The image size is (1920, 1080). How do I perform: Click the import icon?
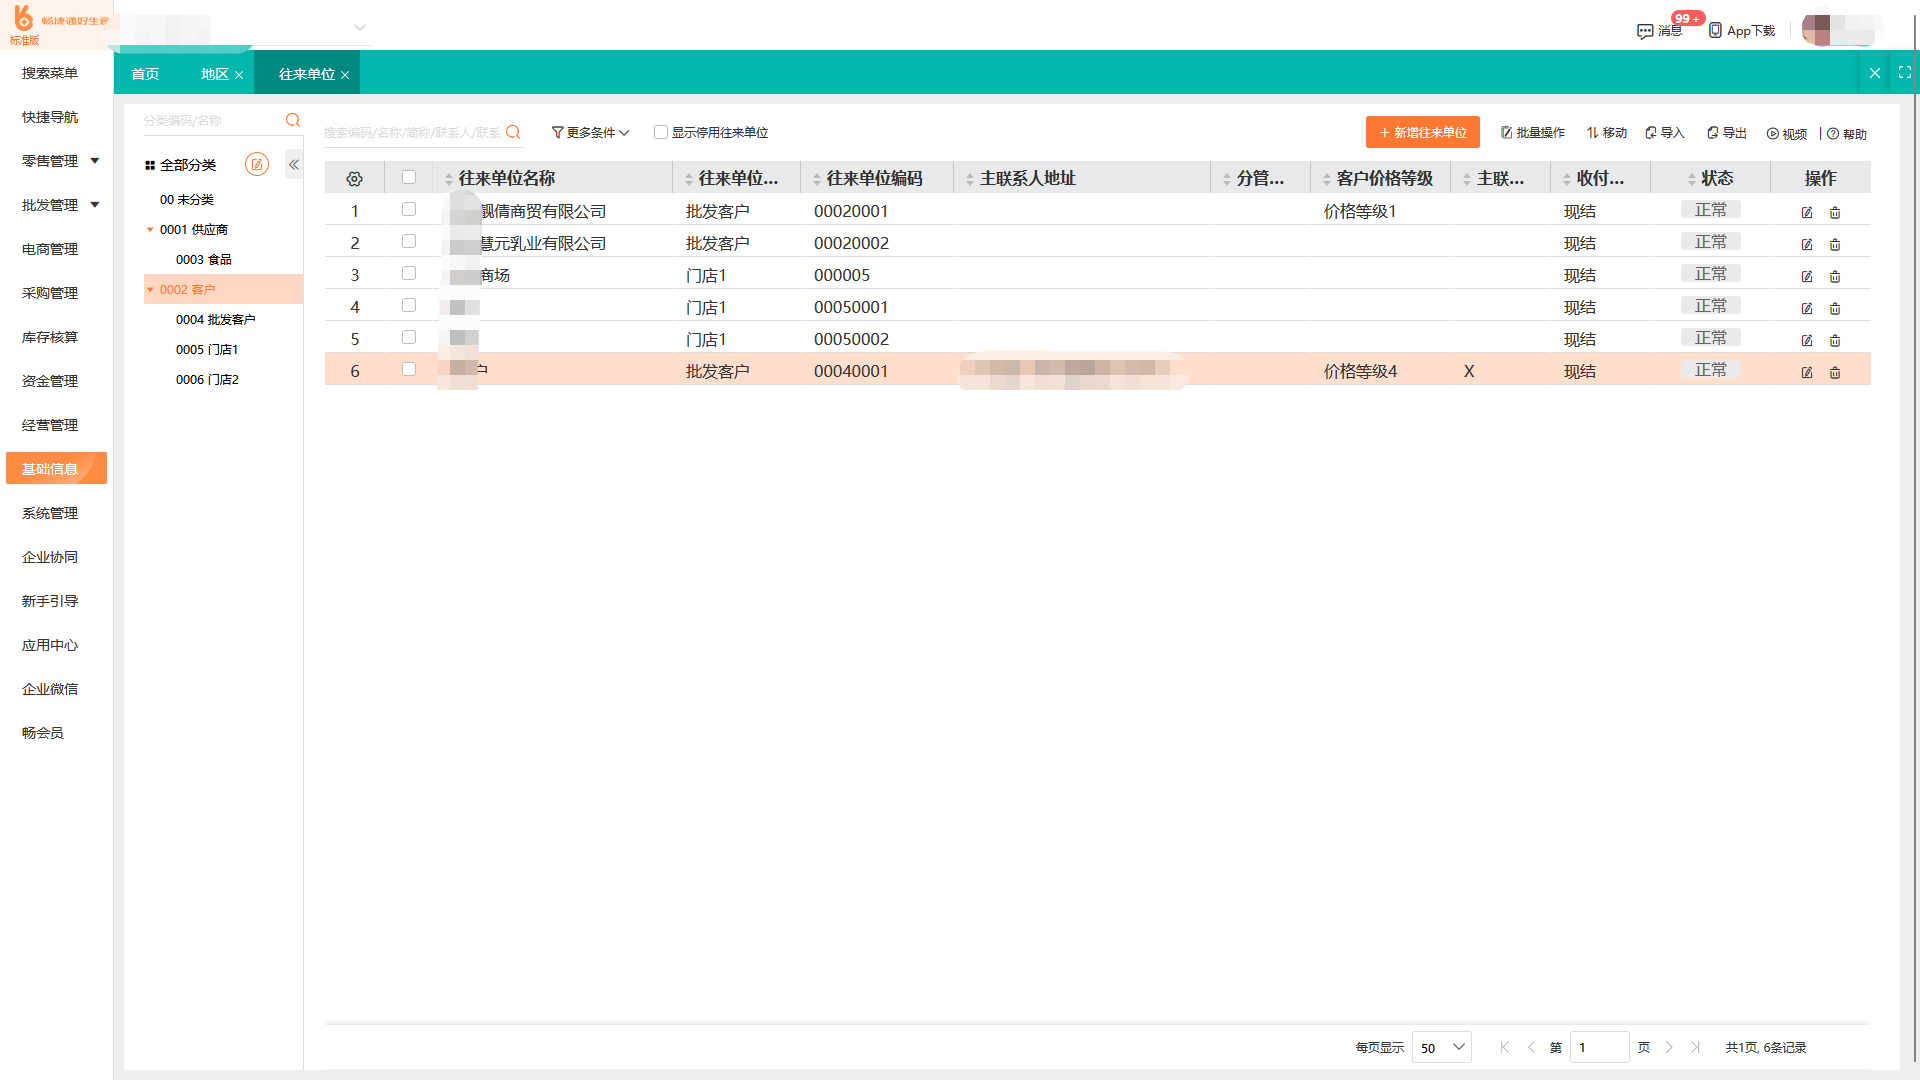(x=1668, y=131)
